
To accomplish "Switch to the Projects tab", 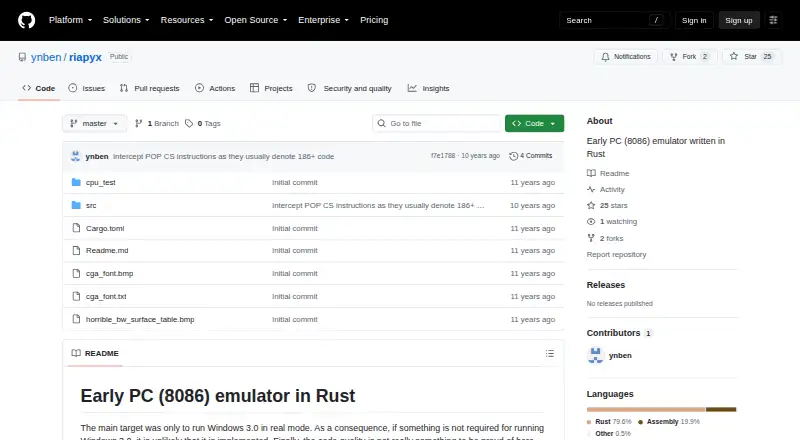I will point(271,88).
